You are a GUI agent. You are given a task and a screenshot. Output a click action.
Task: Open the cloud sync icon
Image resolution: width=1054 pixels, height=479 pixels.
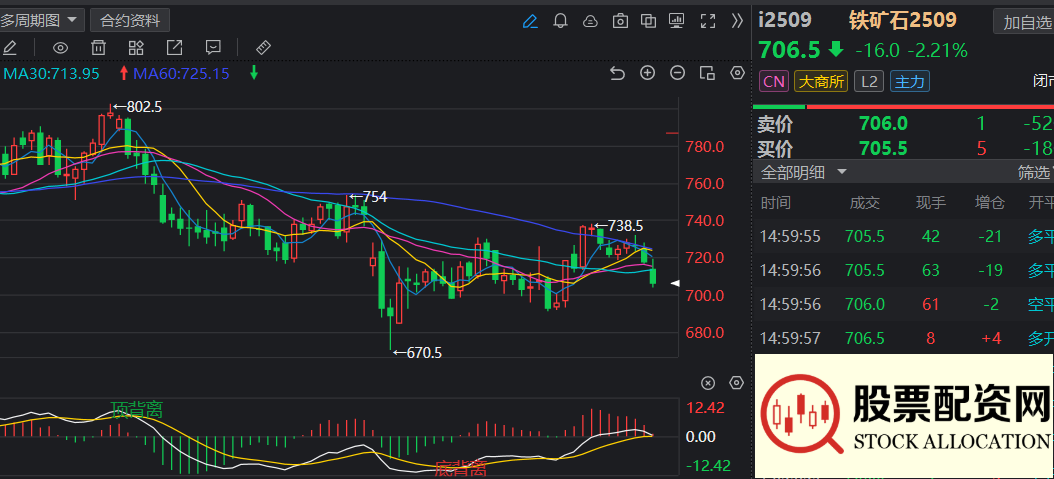click(x=590, y=21)
